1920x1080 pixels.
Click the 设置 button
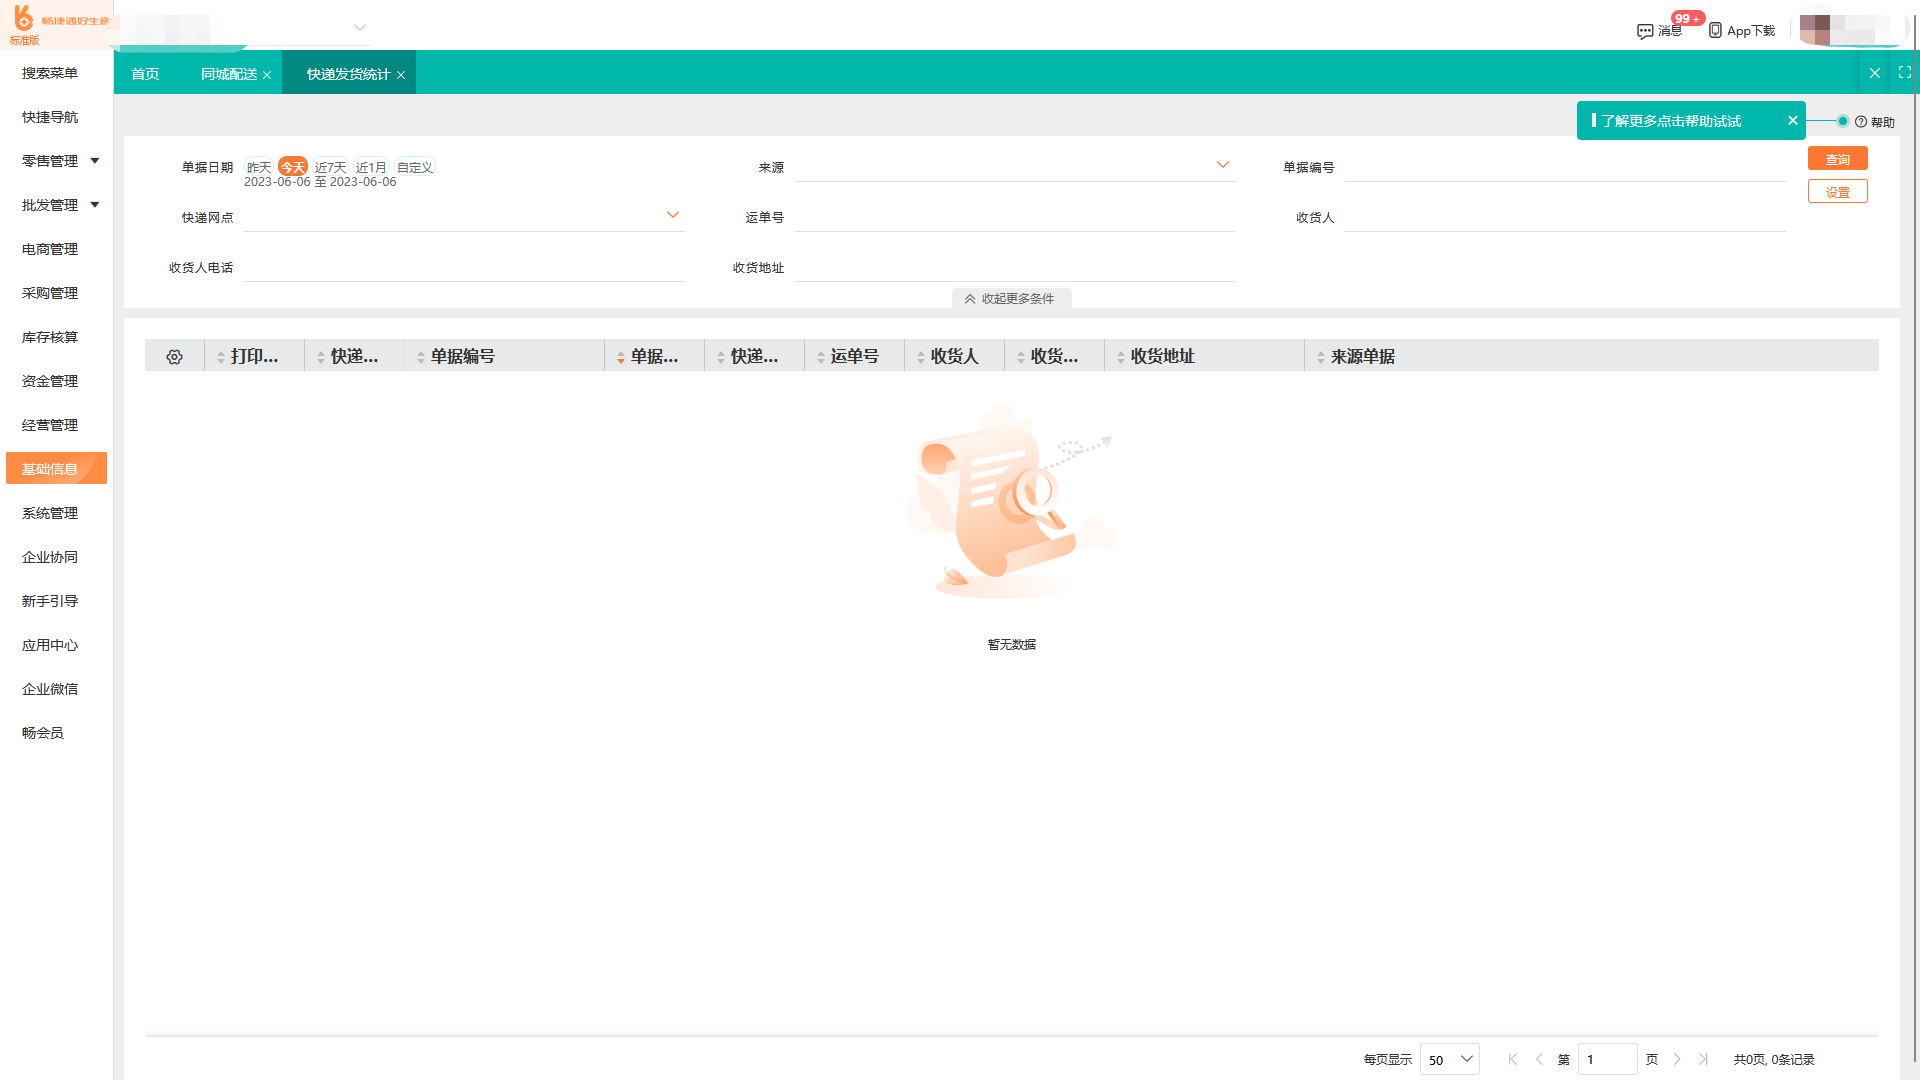coord(1837,191)
